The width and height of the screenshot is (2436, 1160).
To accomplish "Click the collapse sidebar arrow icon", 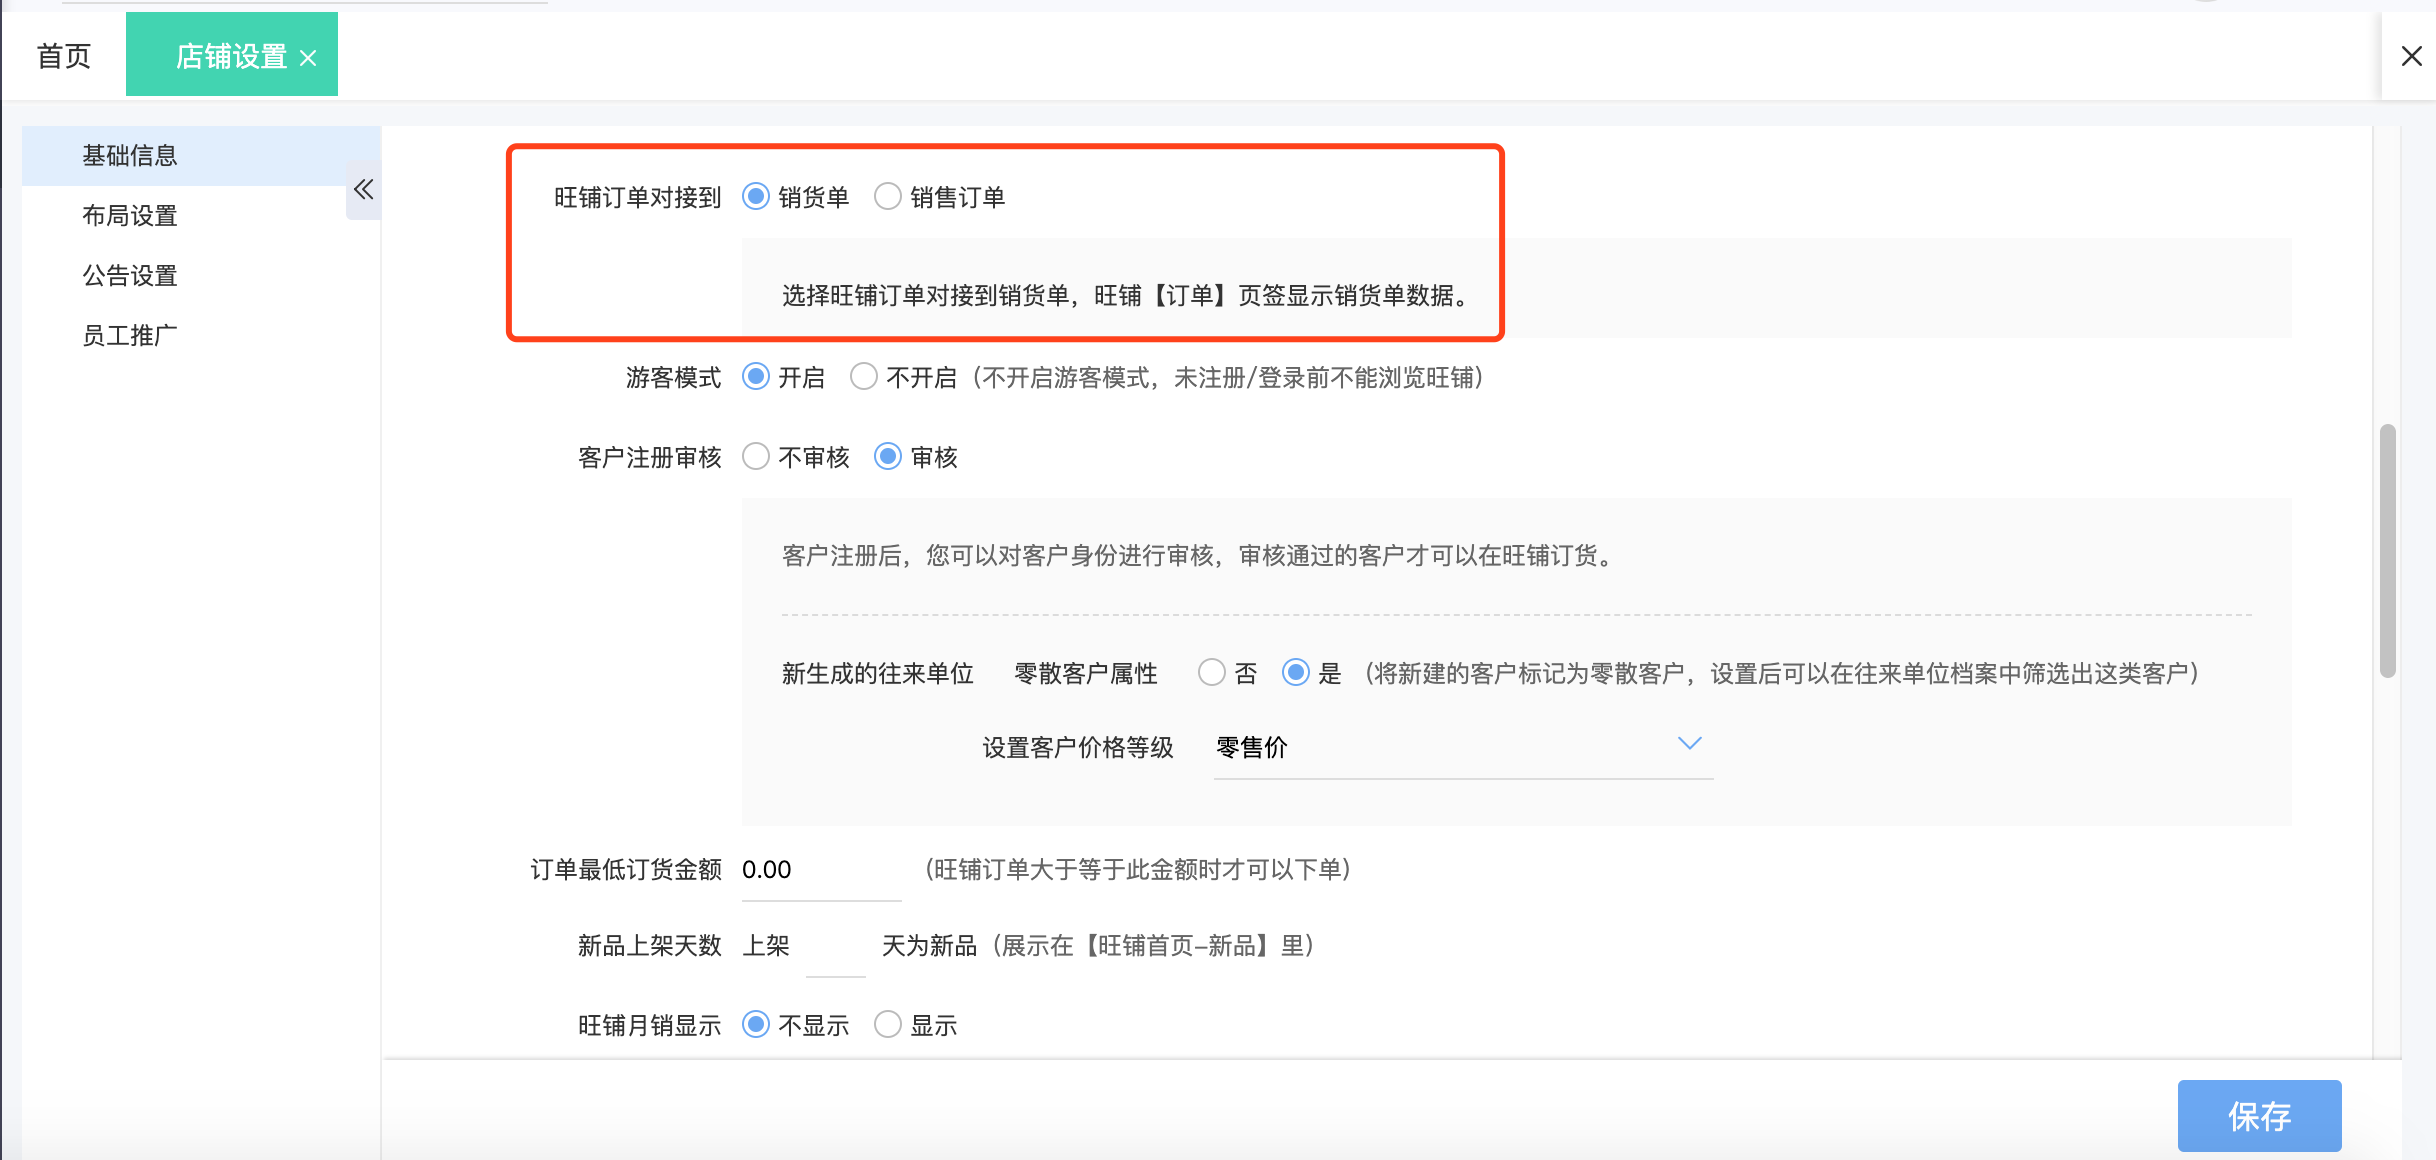I will pos(362,188).
